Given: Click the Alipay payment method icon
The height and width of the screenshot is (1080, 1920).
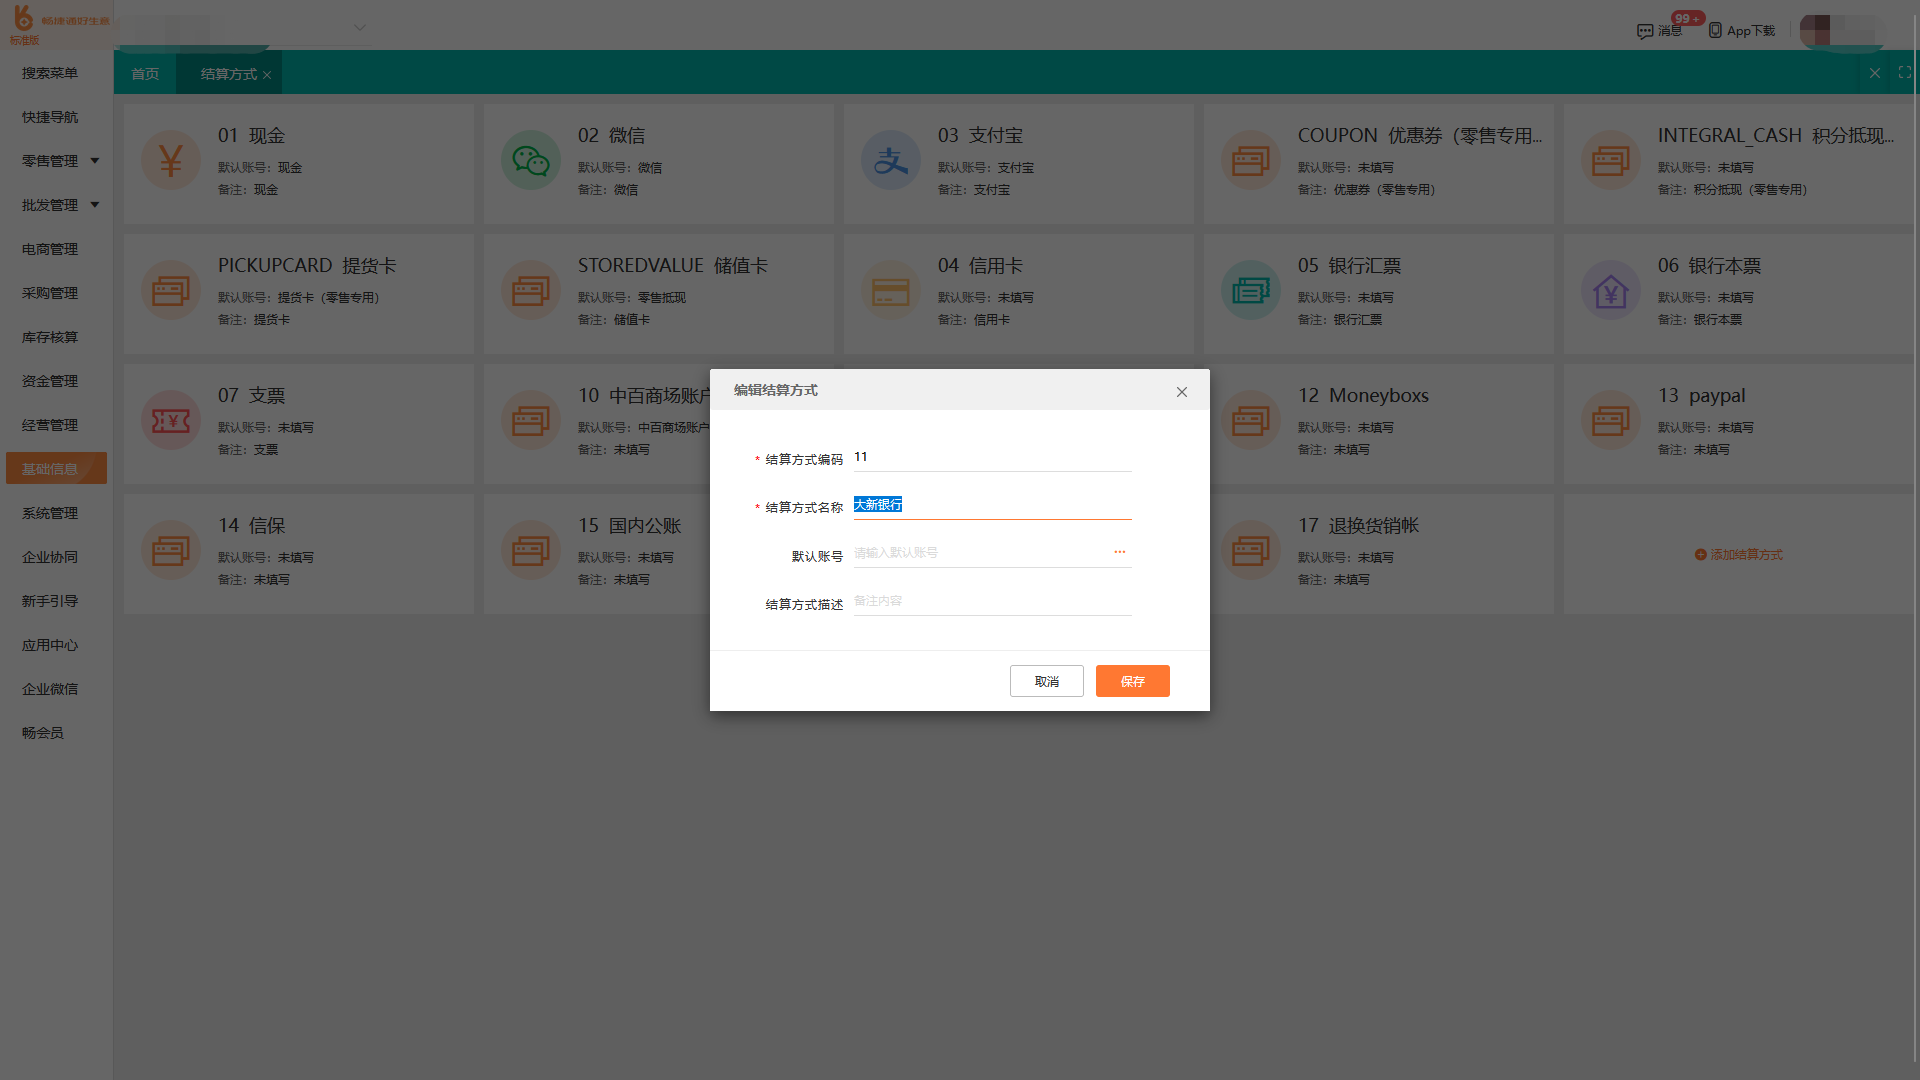Looking at the screenshot, I should click(890, 160).
